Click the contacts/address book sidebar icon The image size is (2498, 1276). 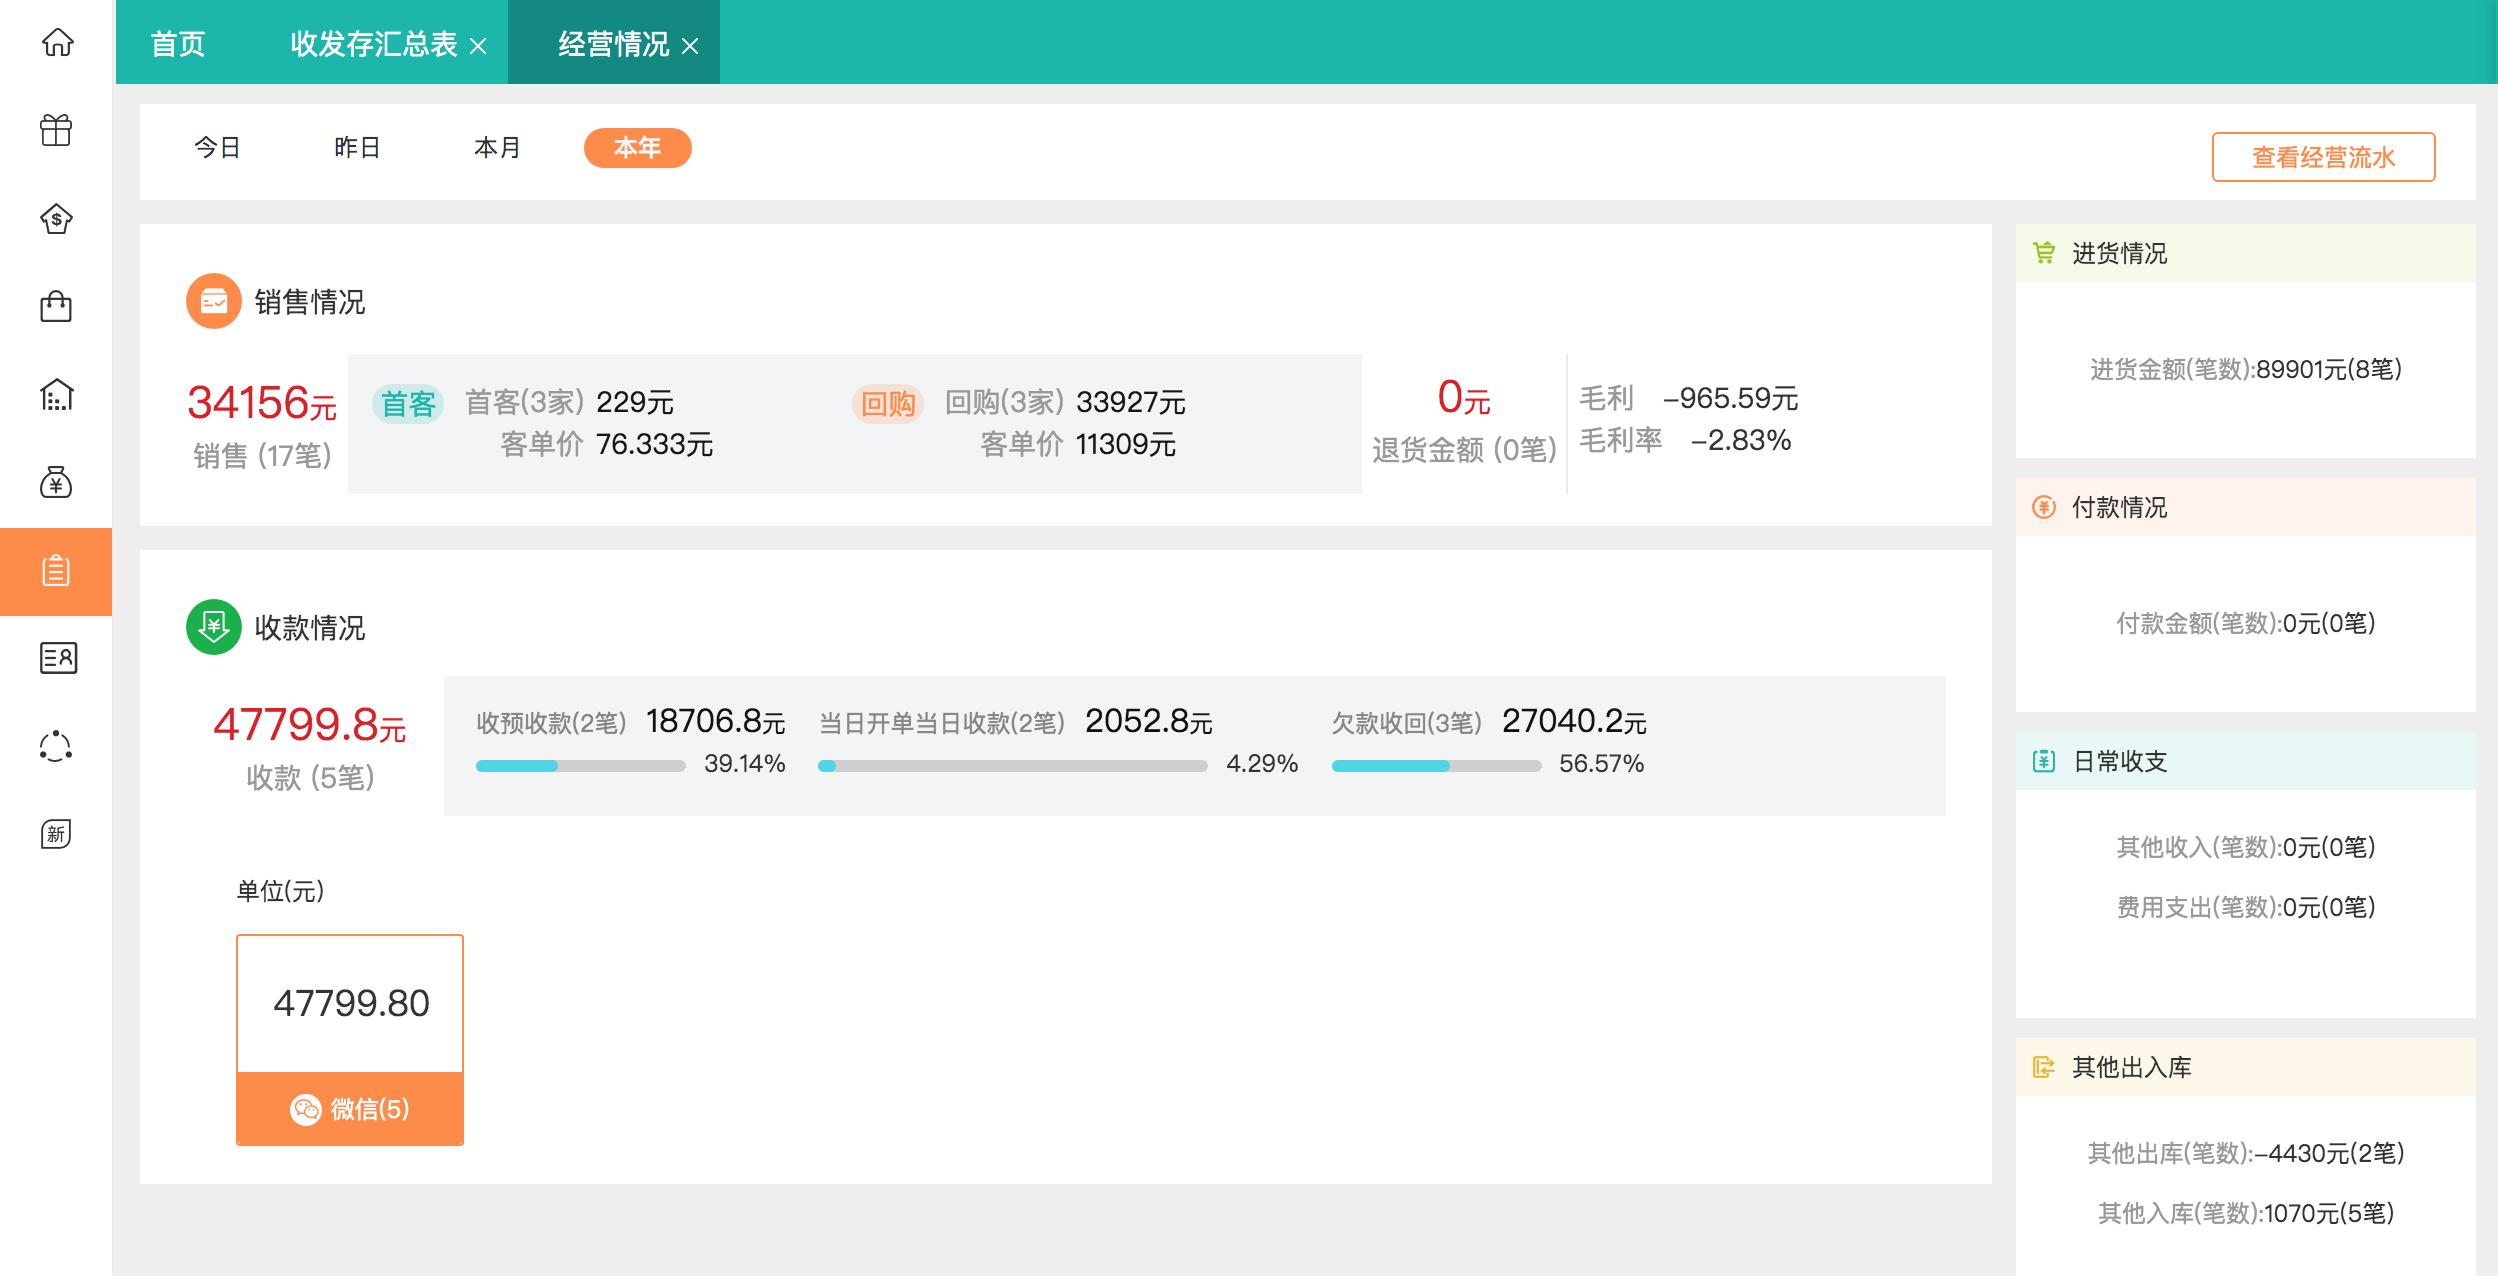click(55, 659)
